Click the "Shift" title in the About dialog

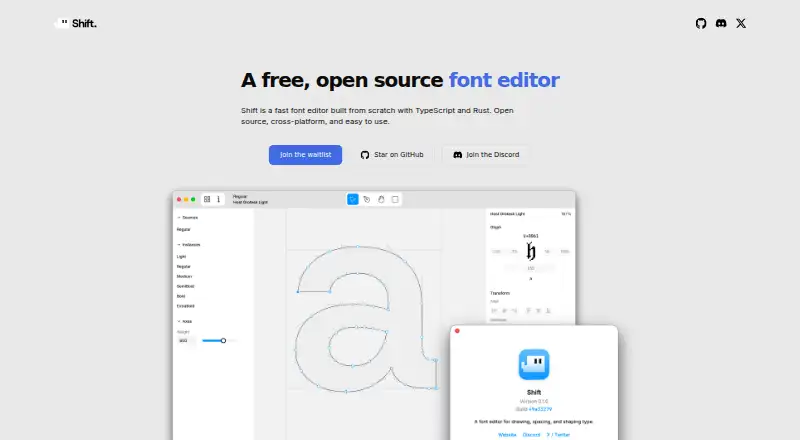tap(534, 393)
